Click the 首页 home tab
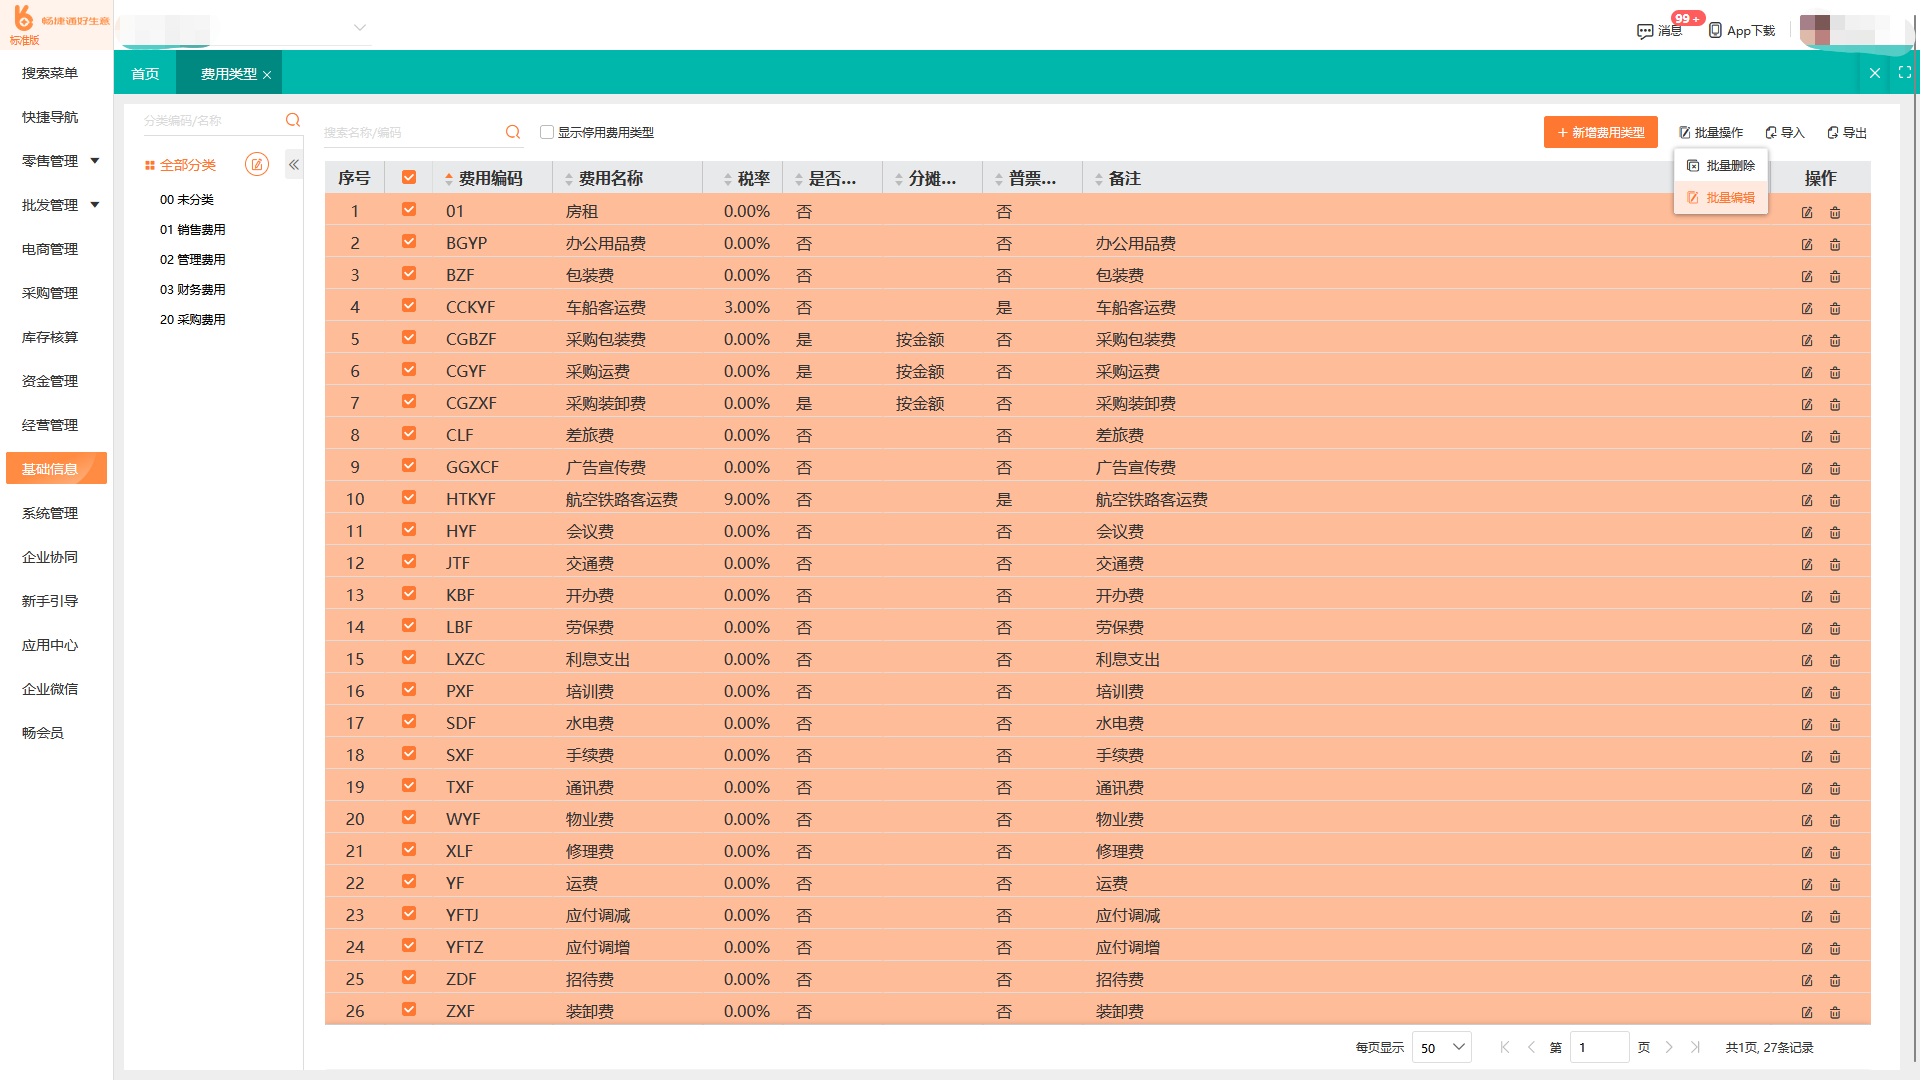Image resolution: width=1920 pixels, height=1080 pixels. (145, 73)
